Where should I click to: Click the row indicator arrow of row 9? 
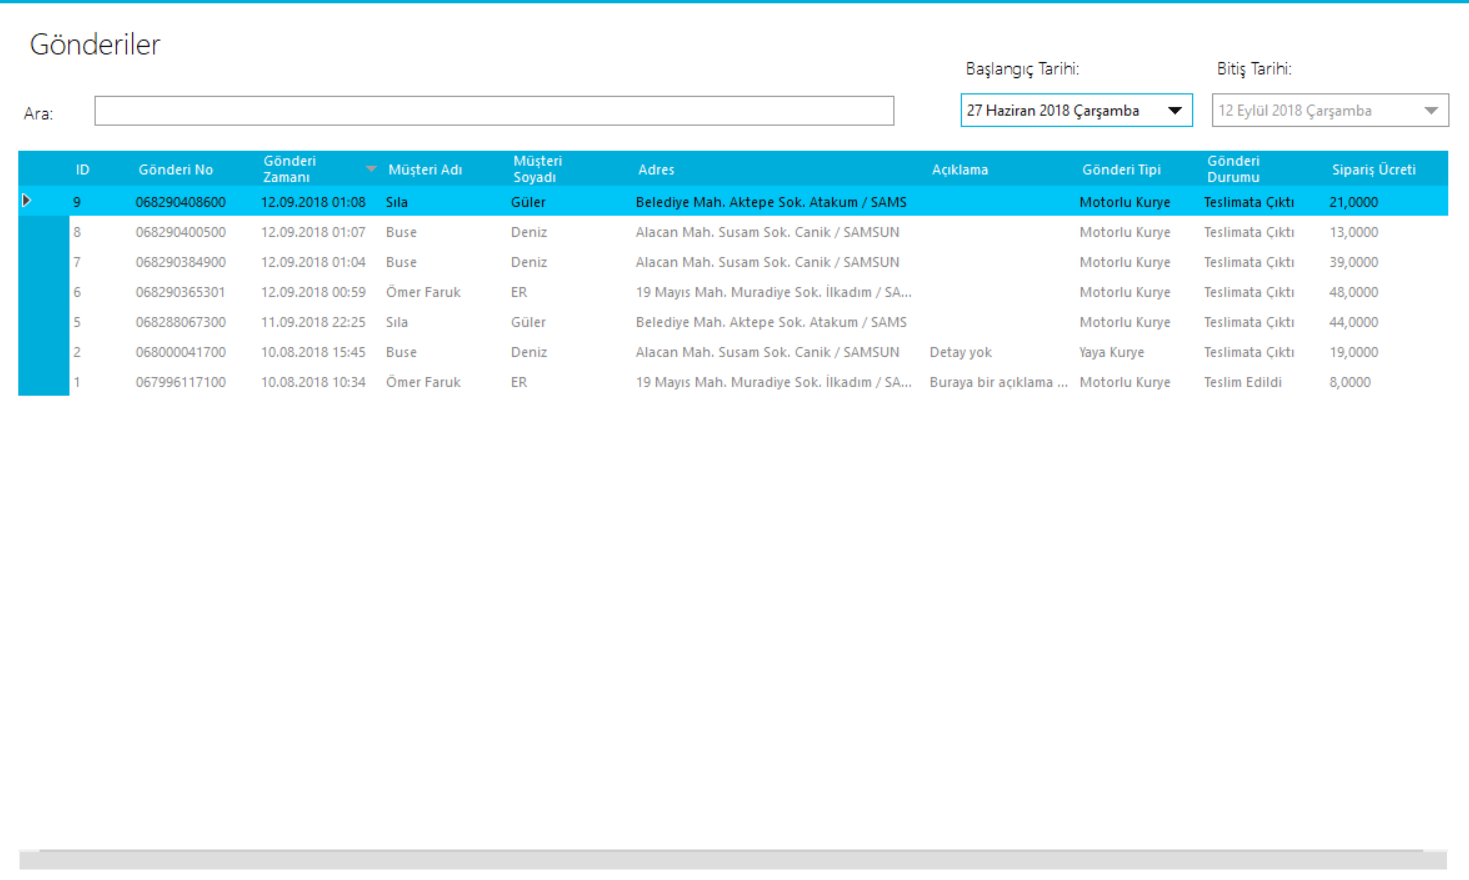(27, 201)
